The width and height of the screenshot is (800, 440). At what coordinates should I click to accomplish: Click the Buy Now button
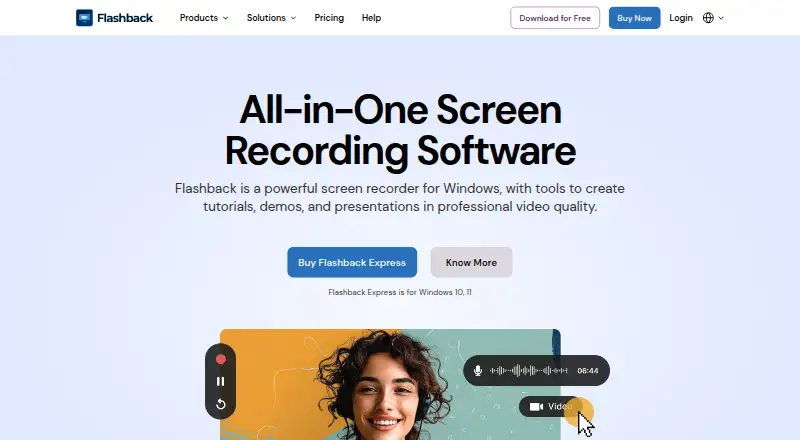[634, 18]
